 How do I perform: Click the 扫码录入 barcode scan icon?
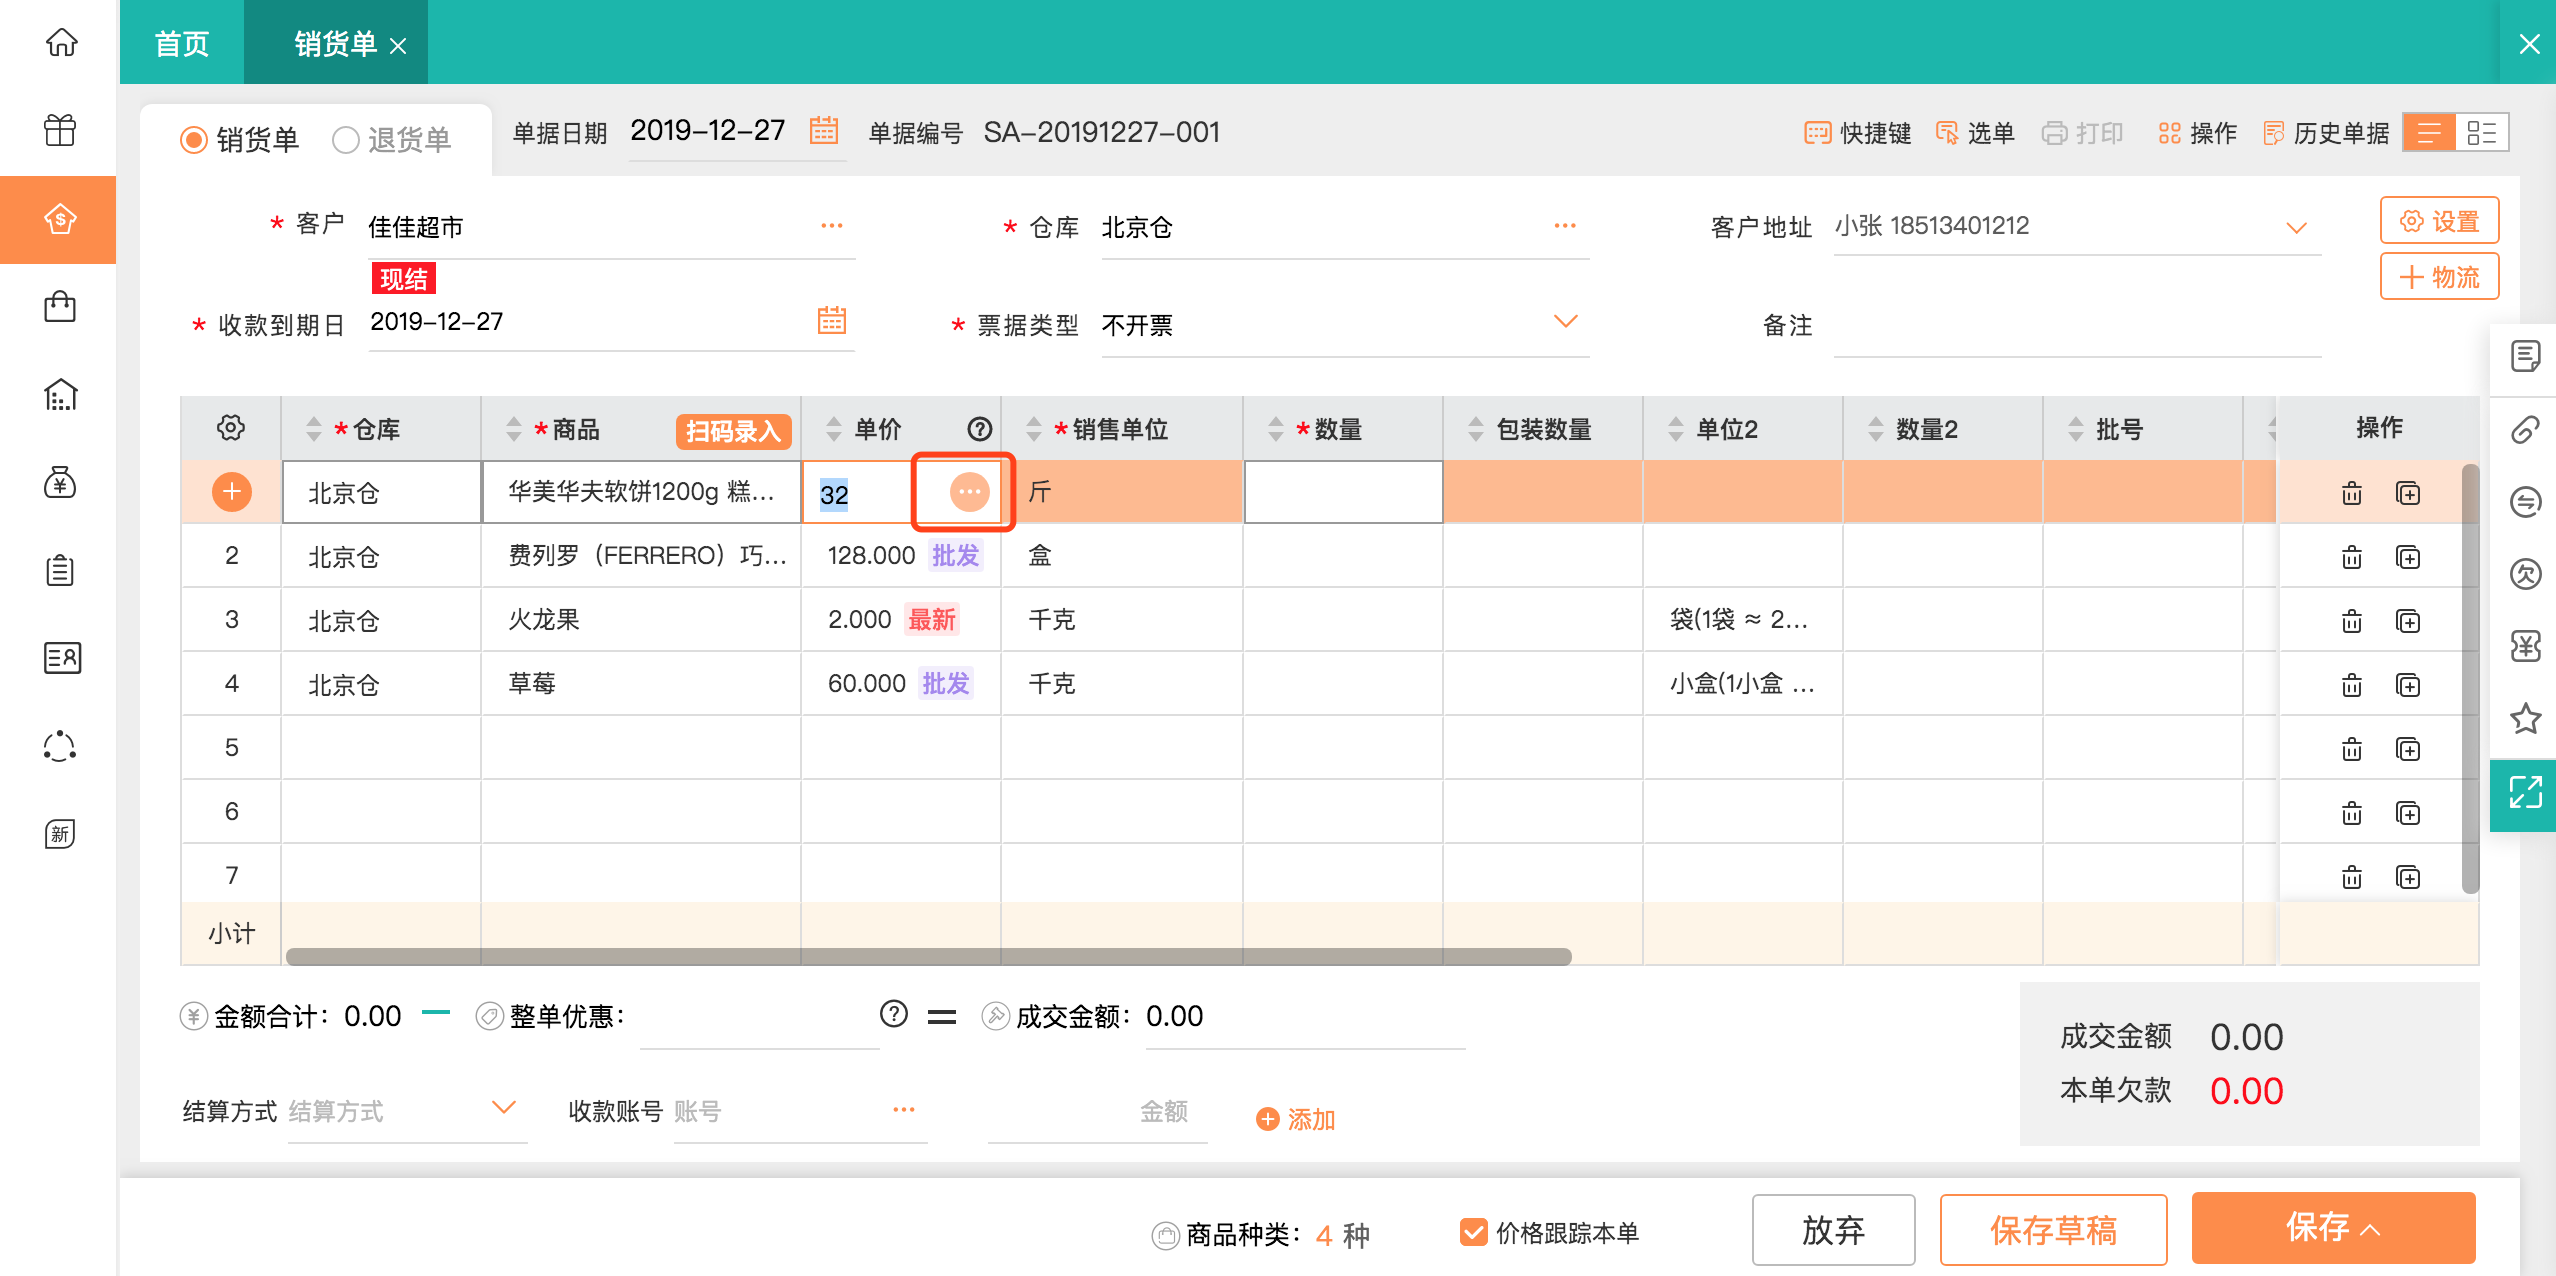[730, 430]
